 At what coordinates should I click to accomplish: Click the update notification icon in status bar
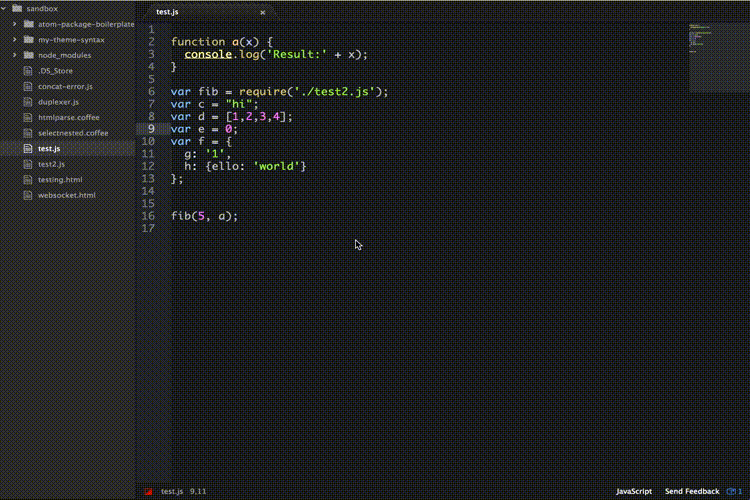coord(732,491)
